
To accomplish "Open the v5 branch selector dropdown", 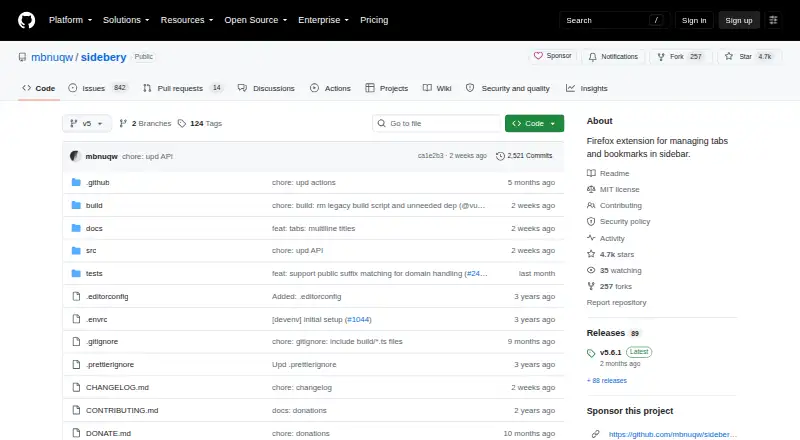I will [87, 124].
